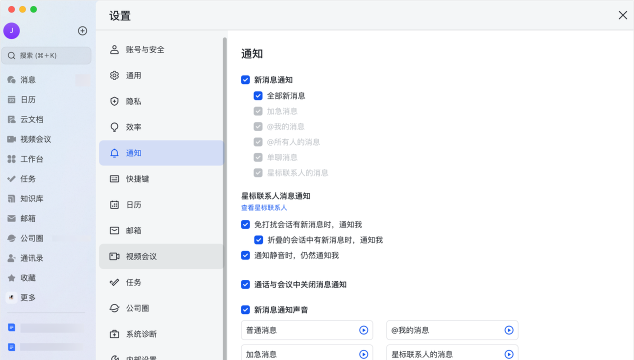Click the search field 搜索
634x360 pixels.
(x=46, y=55)
